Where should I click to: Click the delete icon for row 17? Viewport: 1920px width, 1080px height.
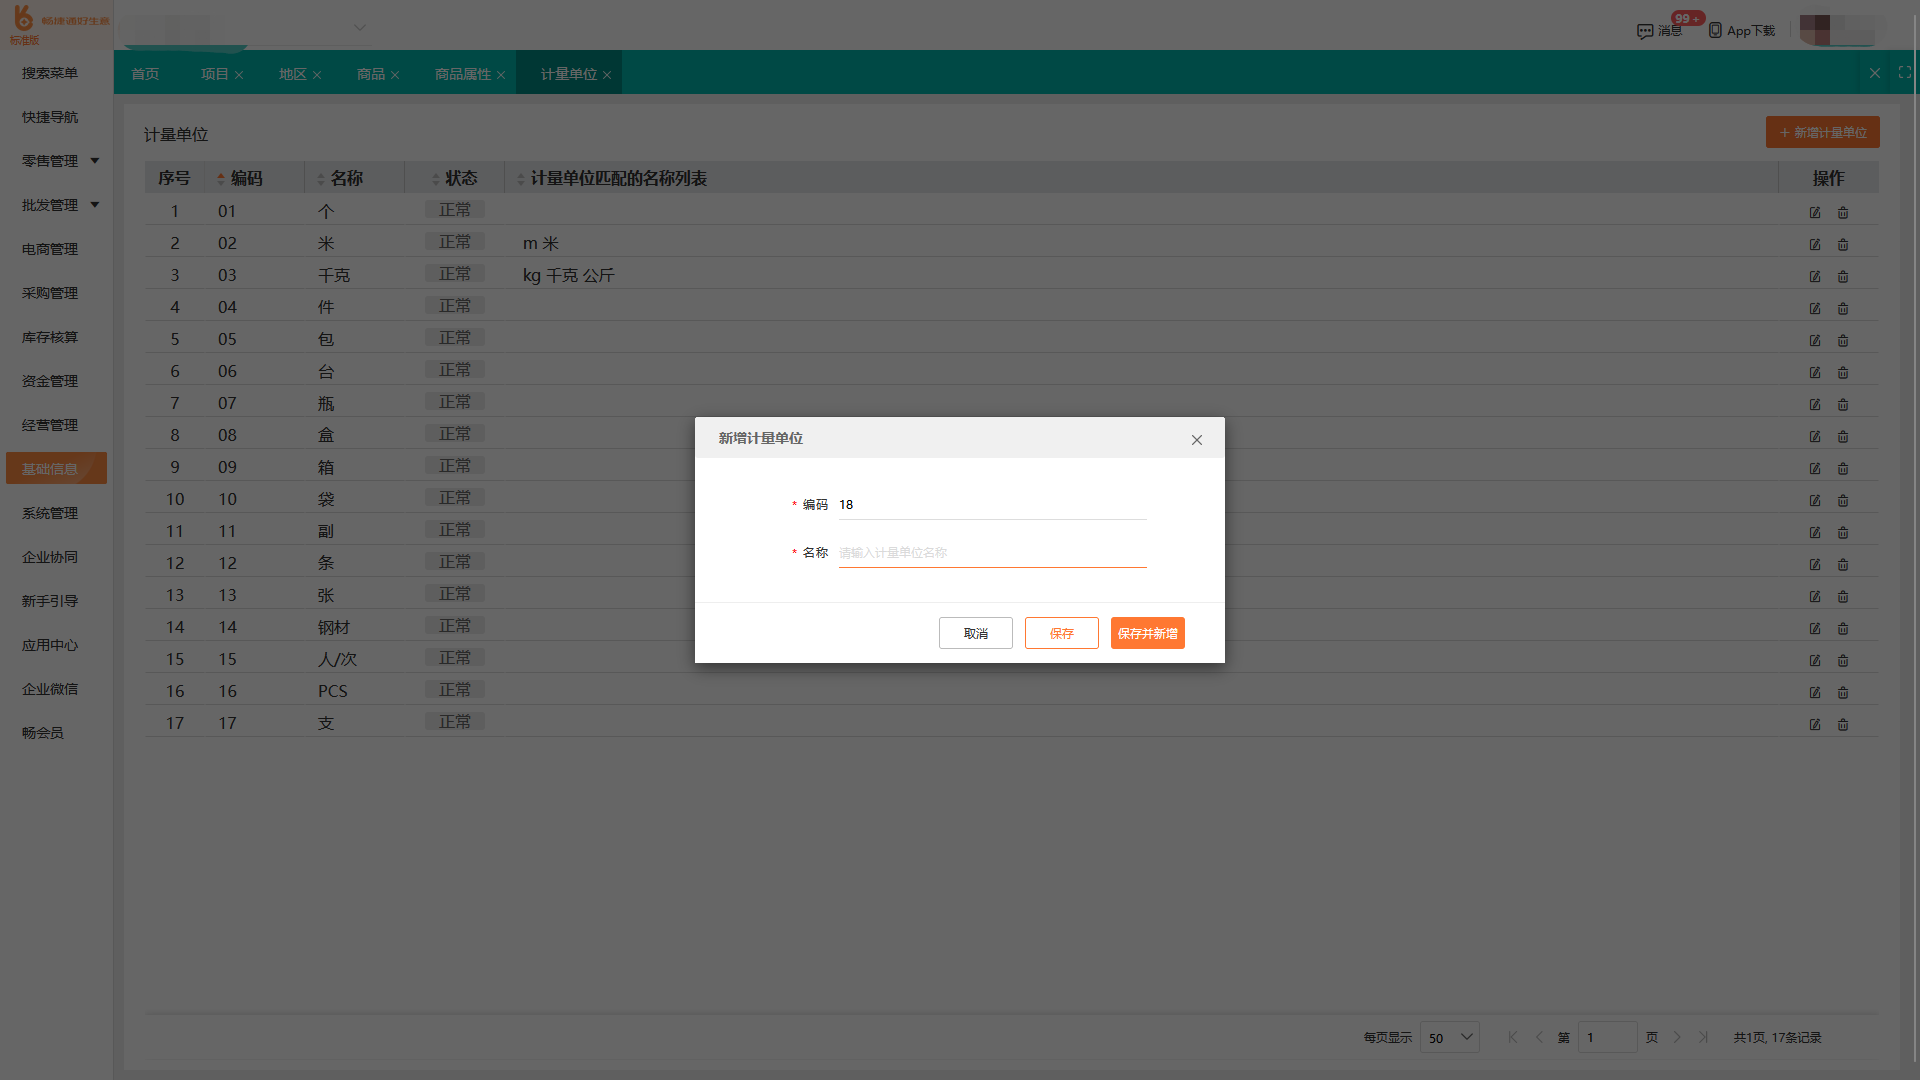(x=1844, y=724)
